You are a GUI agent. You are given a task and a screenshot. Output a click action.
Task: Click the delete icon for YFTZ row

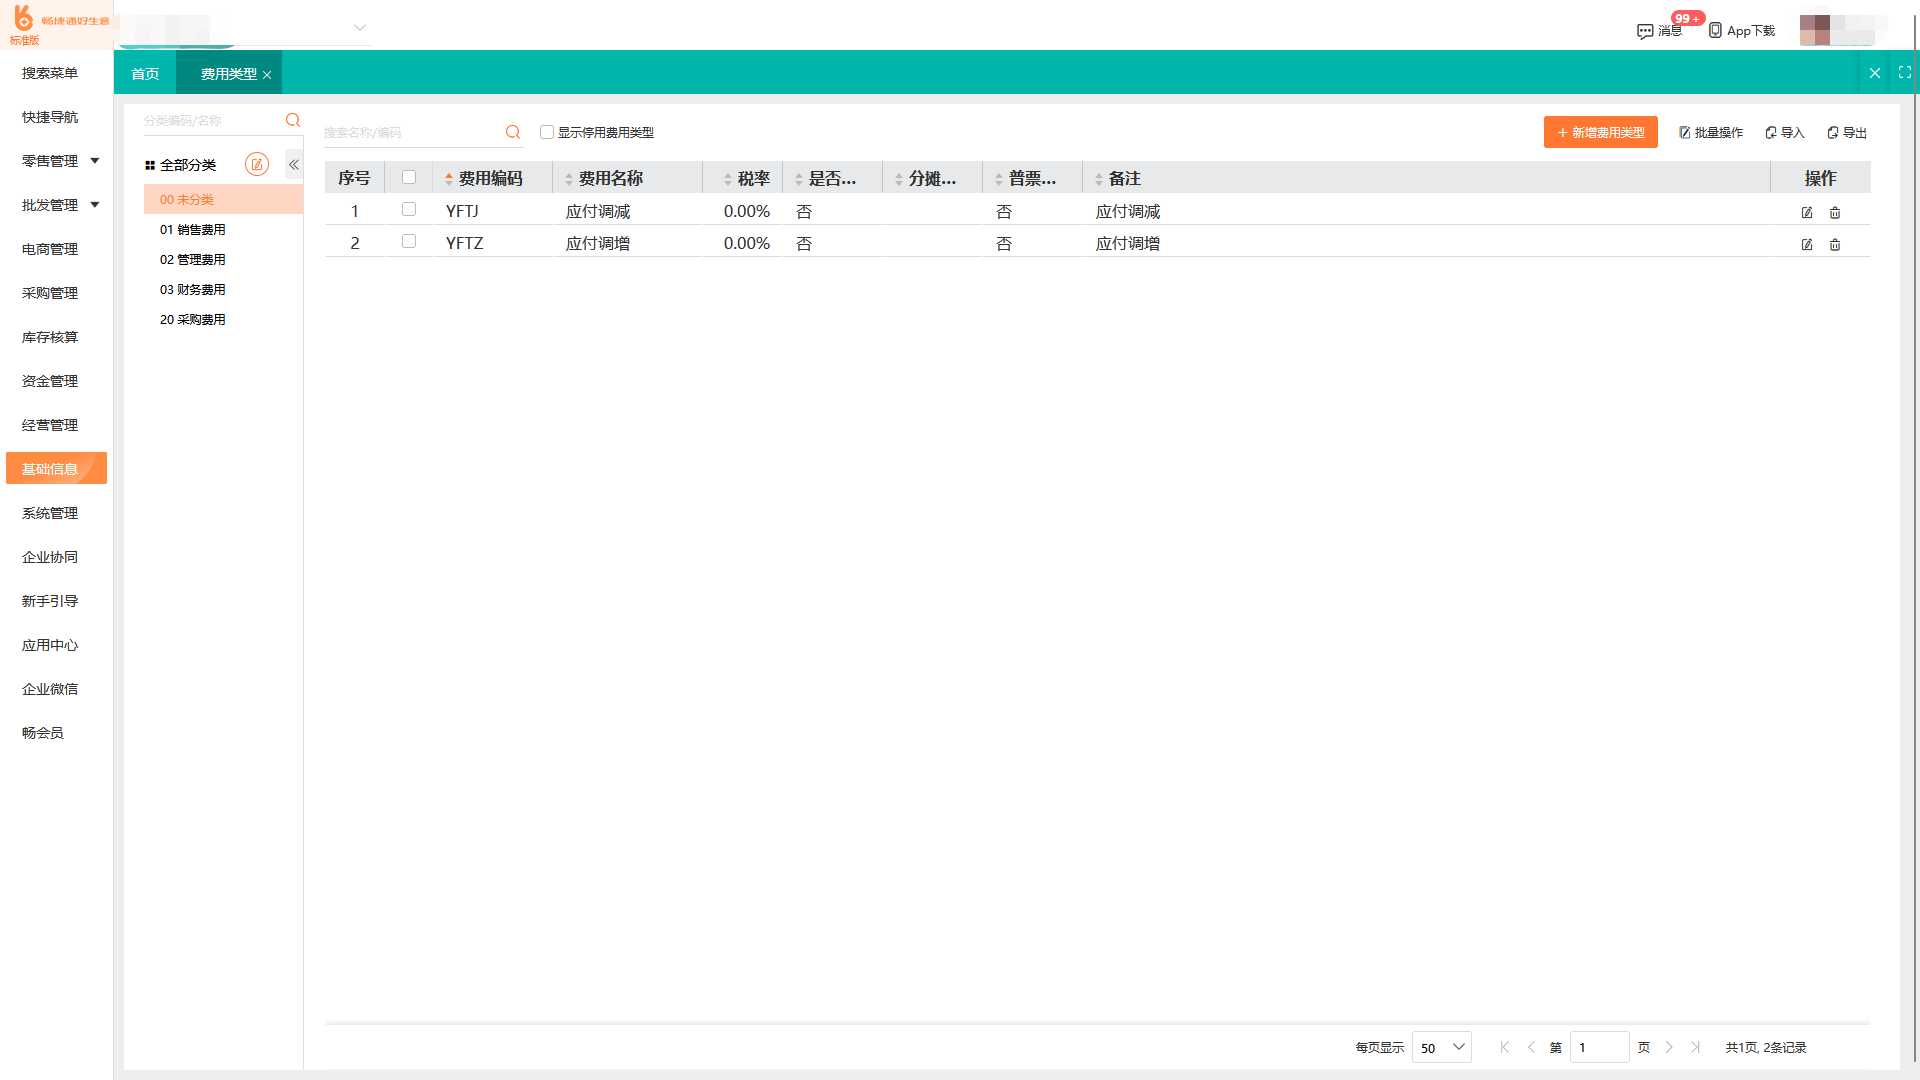[1836, 243]
